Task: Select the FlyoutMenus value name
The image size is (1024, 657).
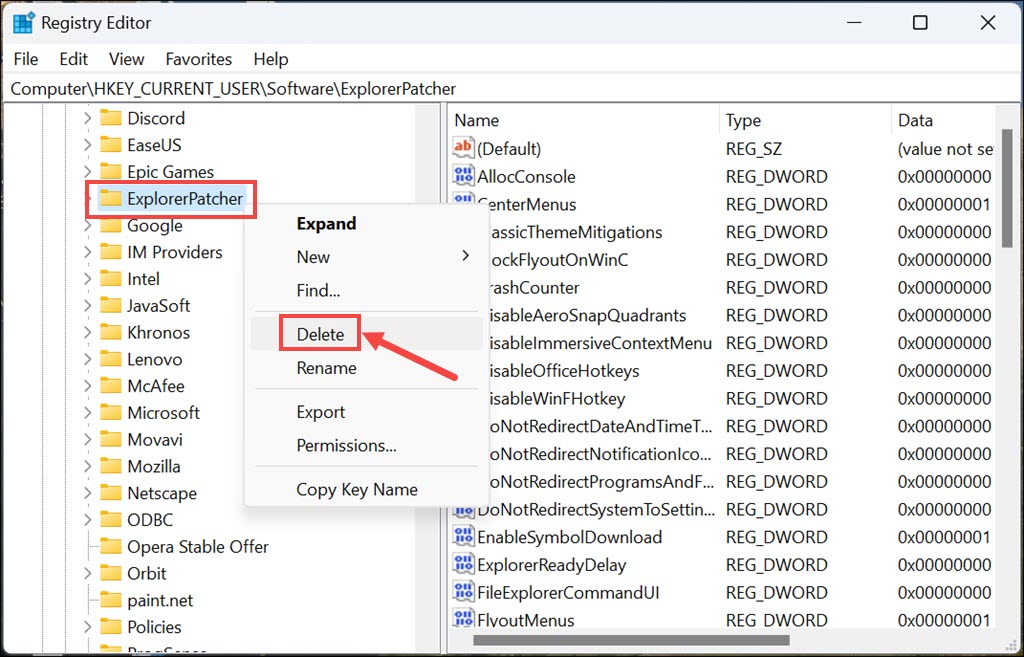Action: pos(526,620)
